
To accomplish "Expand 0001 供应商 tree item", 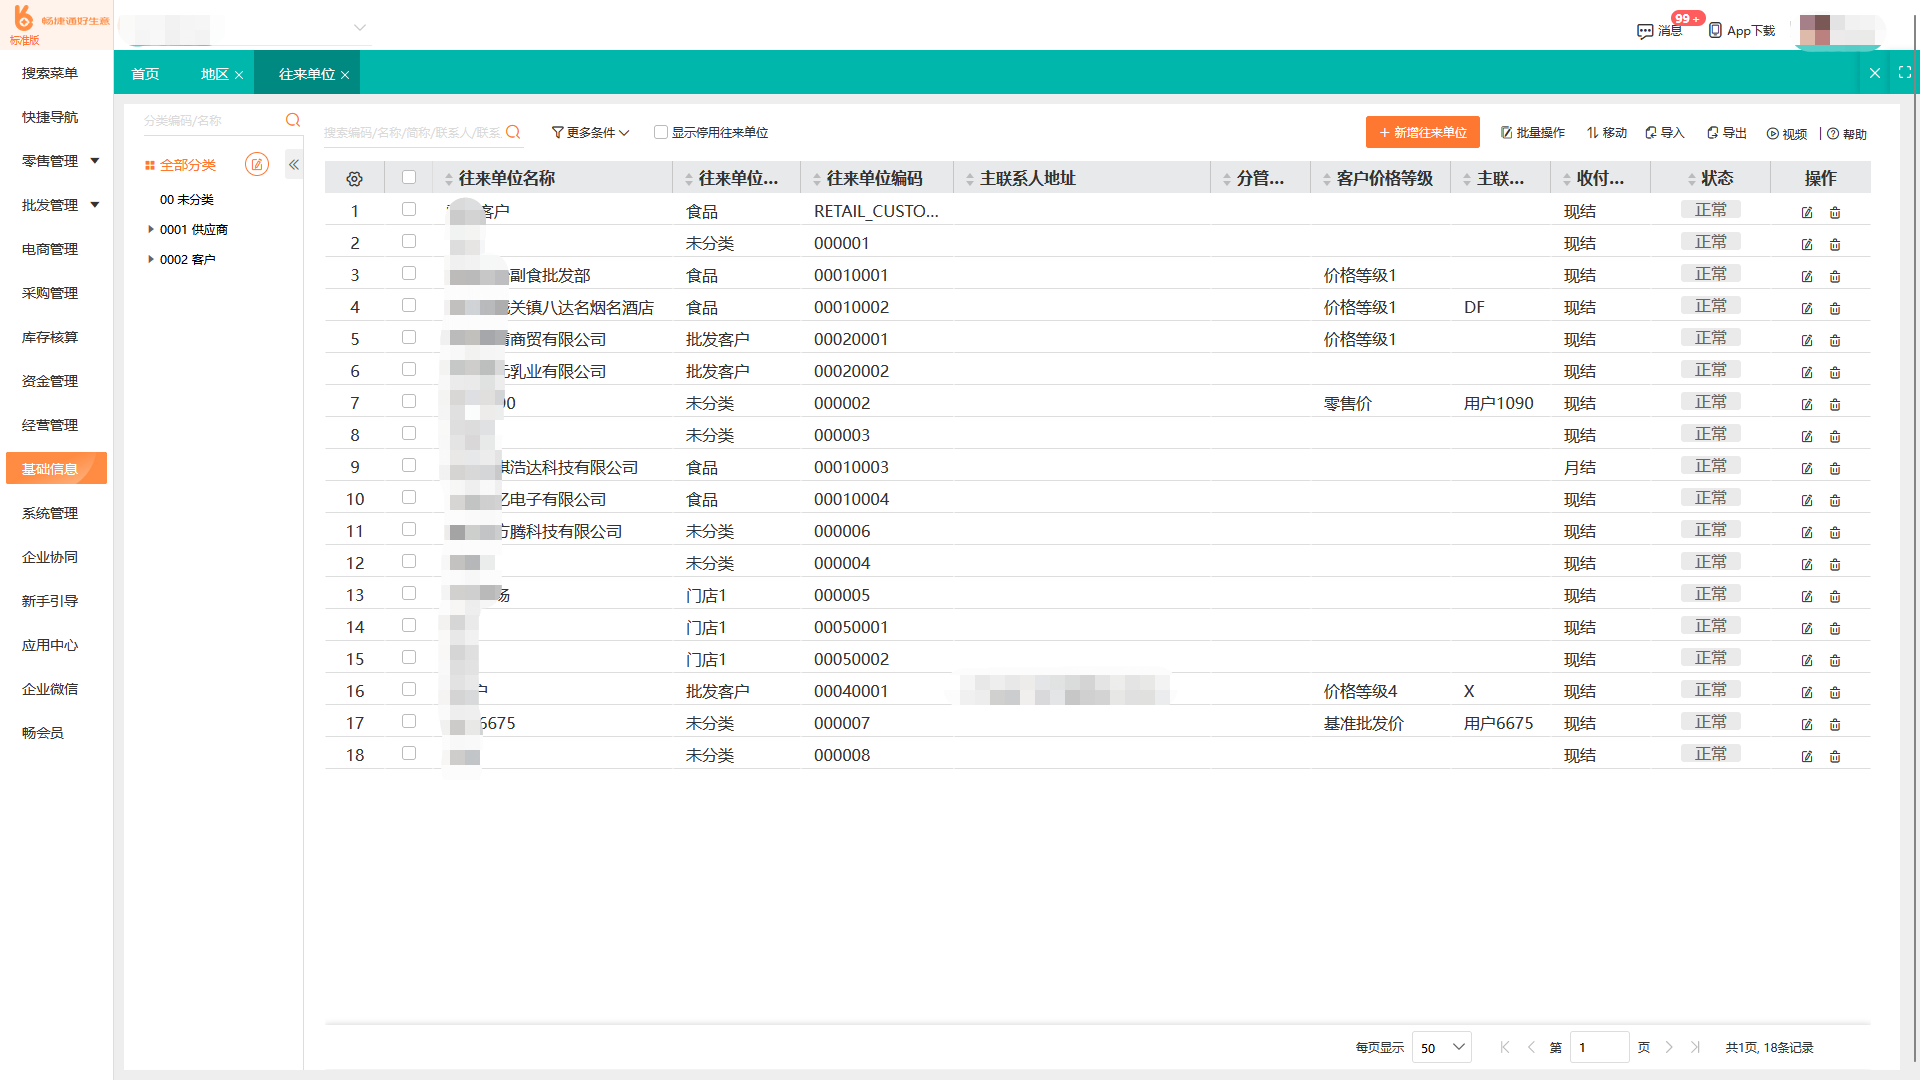I will pyautogui.click(x=150, y=228).
